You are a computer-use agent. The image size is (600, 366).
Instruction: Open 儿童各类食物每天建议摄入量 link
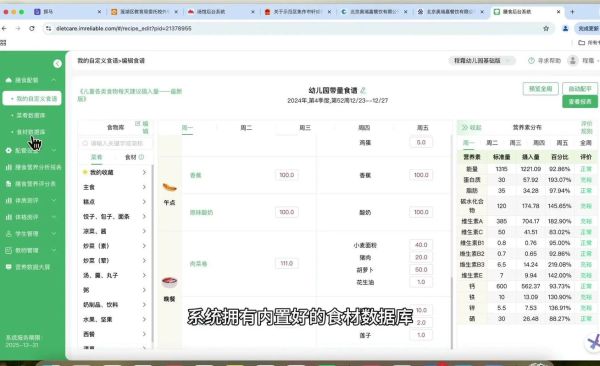coord(130,95)
